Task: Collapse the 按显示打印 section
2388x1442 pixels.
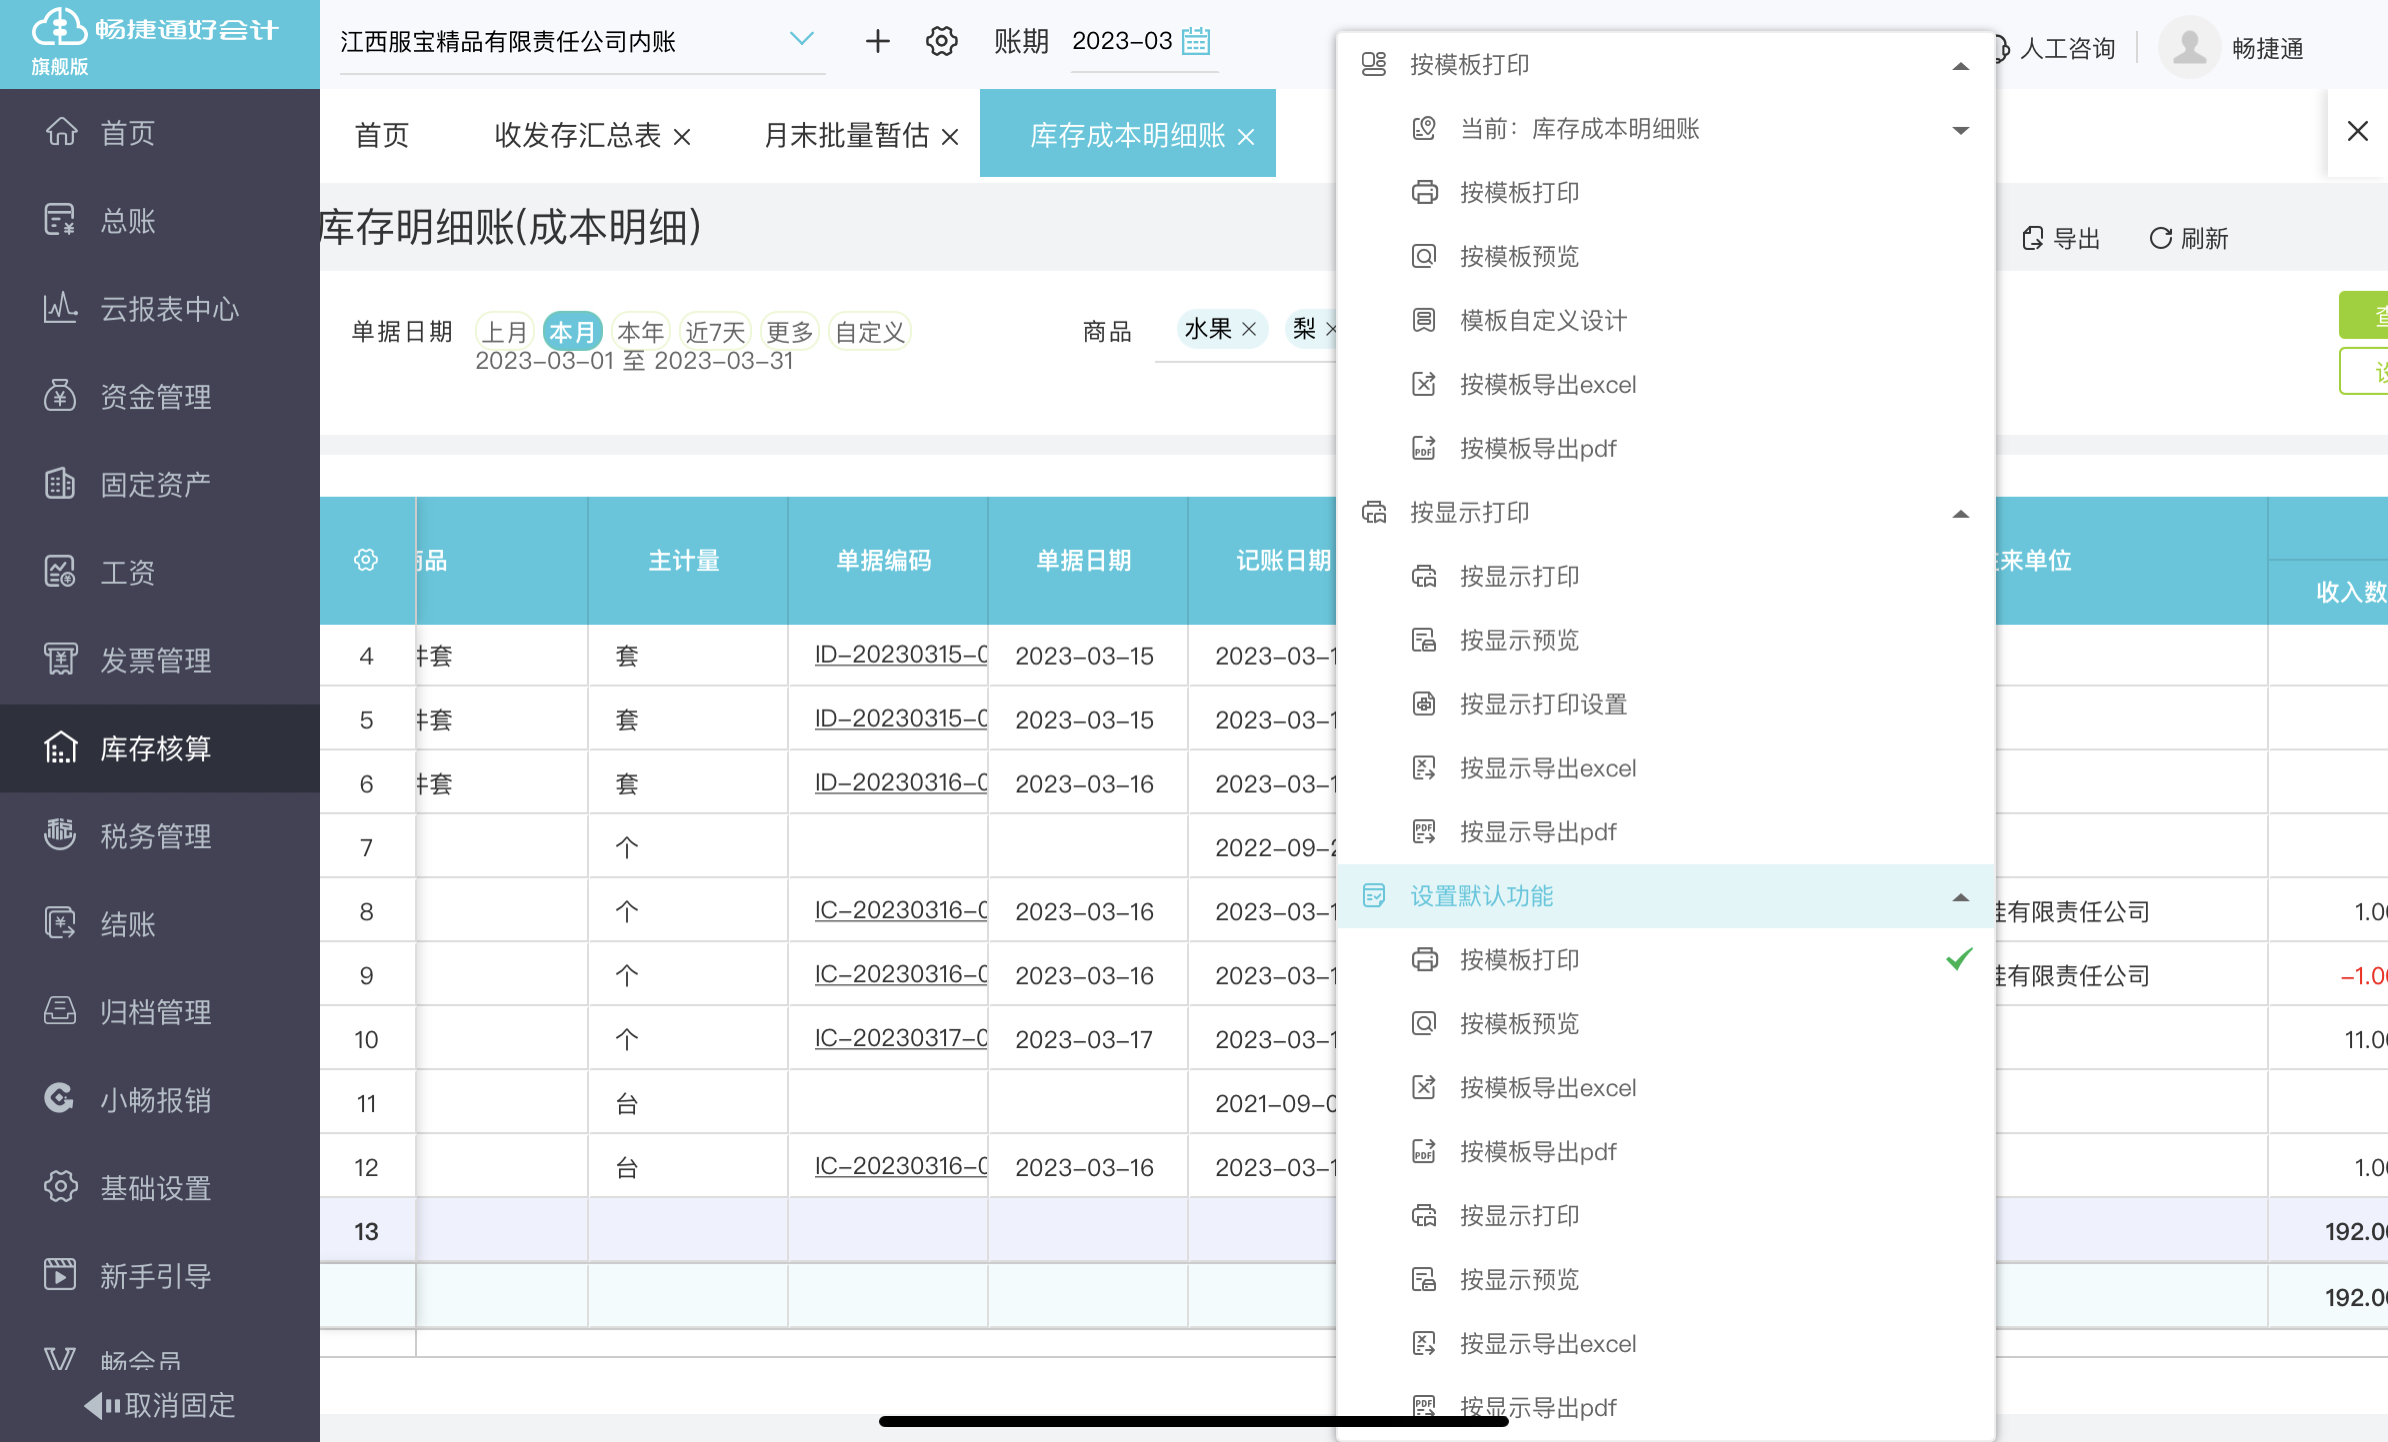Action: 1962,512
